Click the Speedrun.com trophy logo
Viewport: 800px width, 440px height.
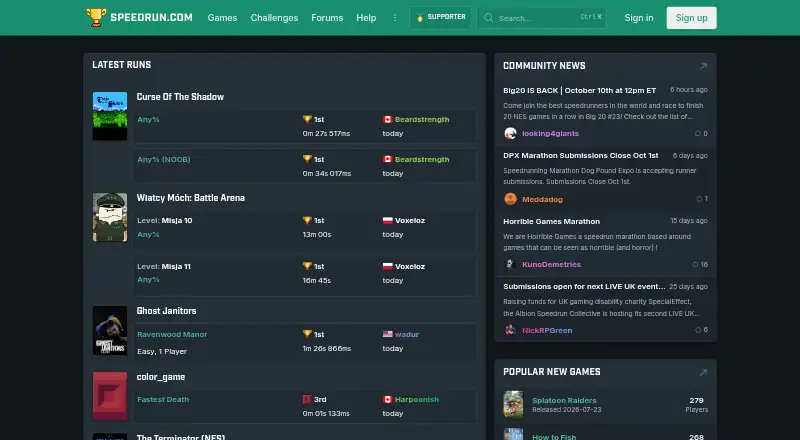[96, 17]
